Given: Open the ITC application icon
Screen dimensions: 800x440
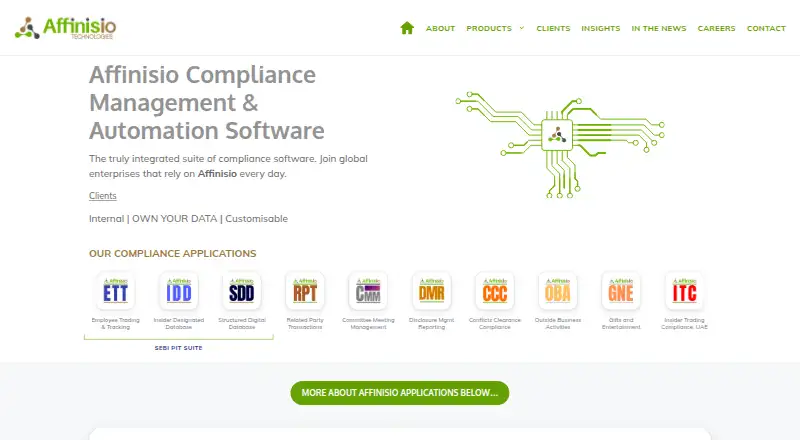Looking at the screenshot, I should coord(684,291).
